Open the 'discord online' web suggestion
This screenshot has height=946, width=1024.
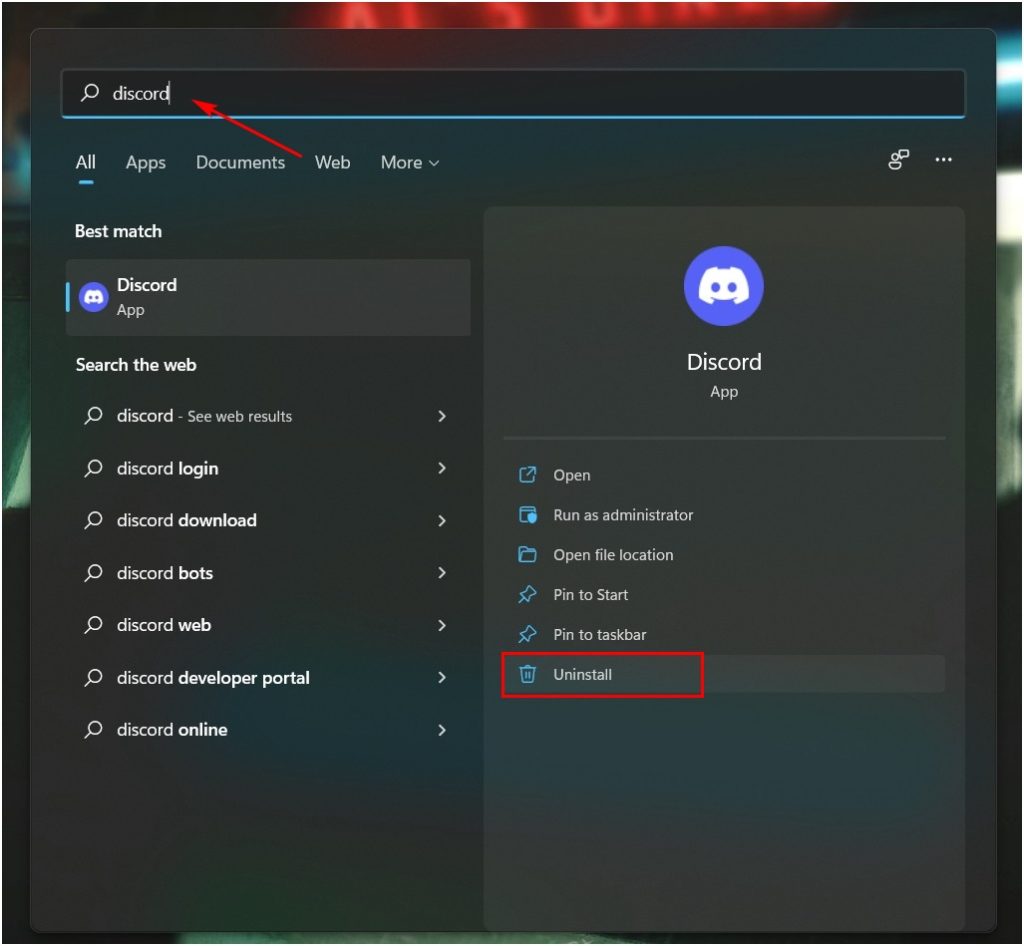(x=268, y=730)
